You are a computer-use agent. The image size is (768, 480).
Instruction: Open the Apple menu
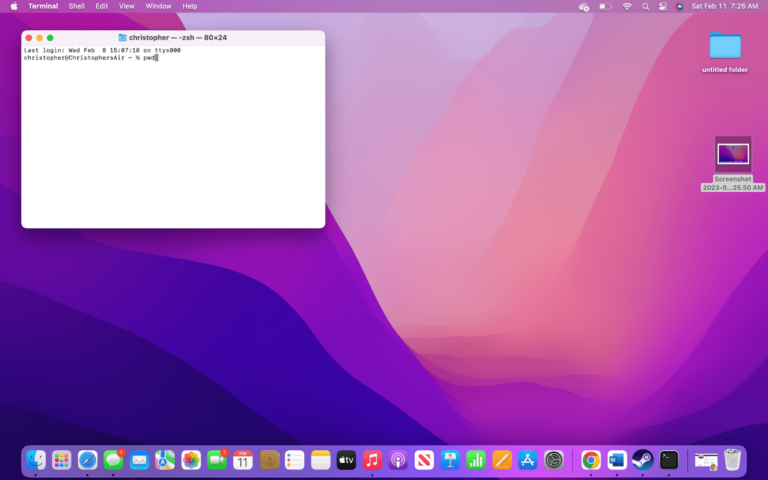[14, 6]
